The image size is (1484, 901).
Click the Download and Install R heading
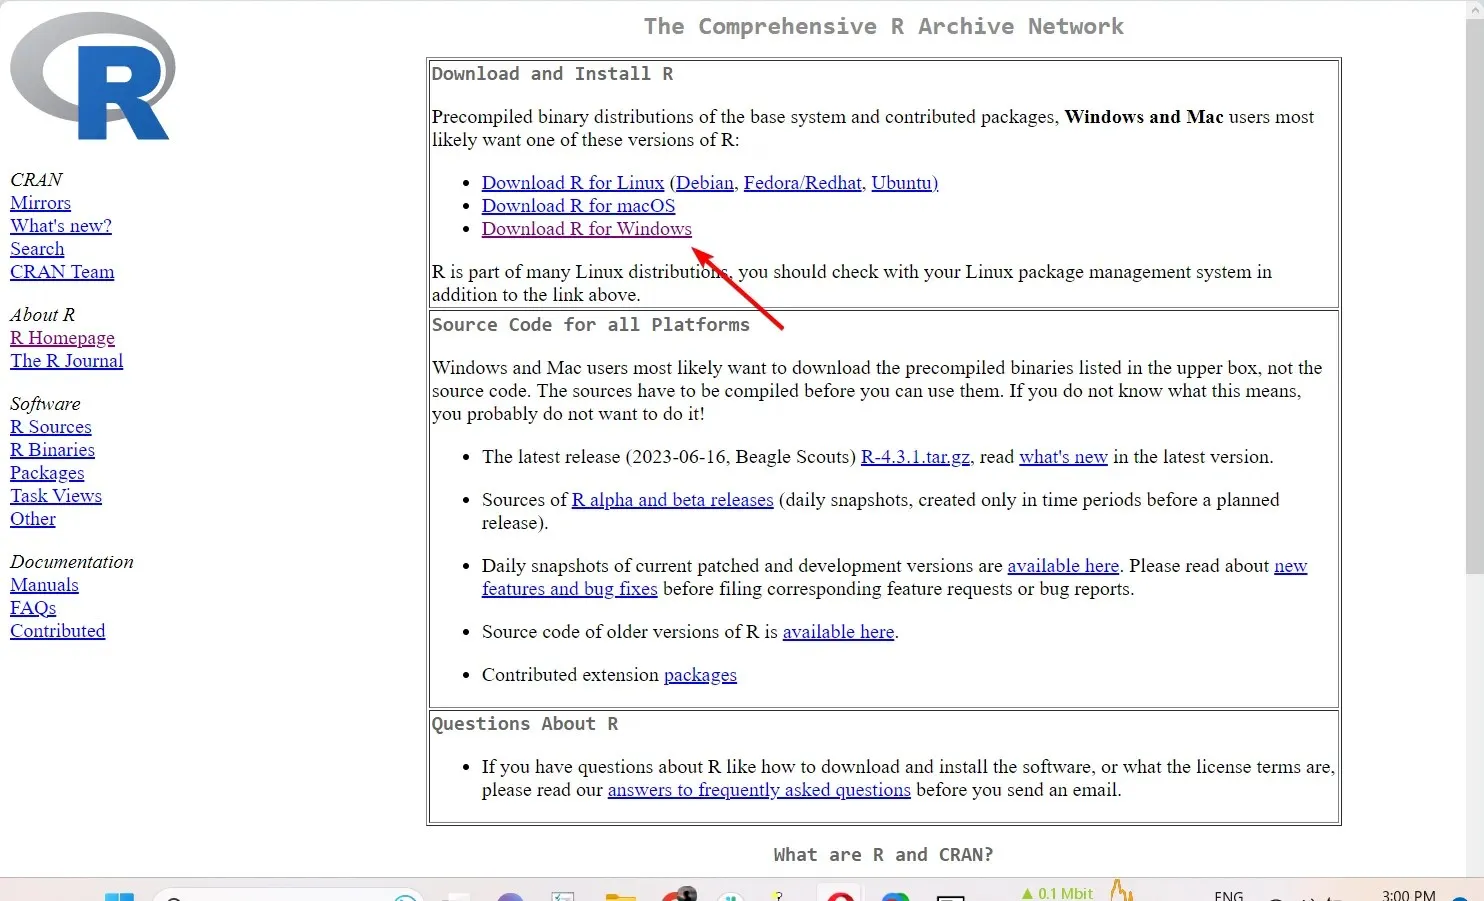point(552,74)
